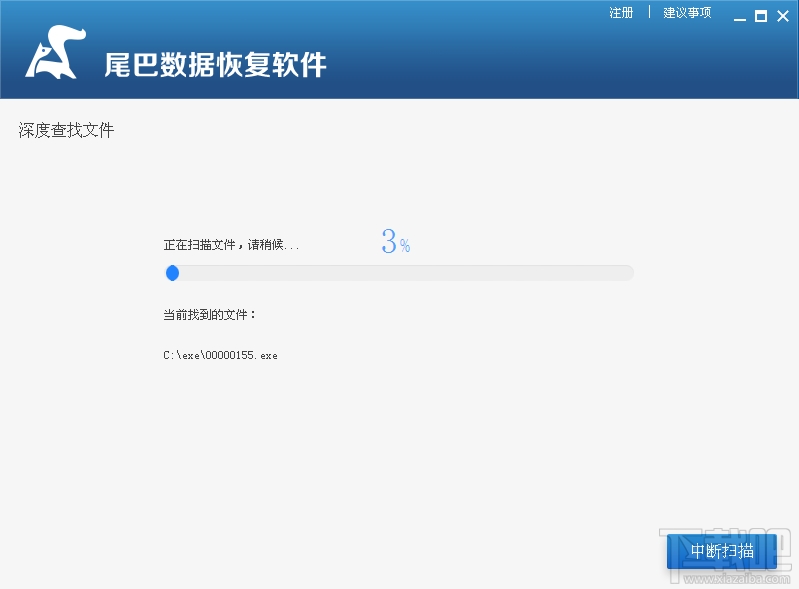Click the 3 percent scan progress number
This screenshot has height=589, width=799.
[x=388, y=242]
